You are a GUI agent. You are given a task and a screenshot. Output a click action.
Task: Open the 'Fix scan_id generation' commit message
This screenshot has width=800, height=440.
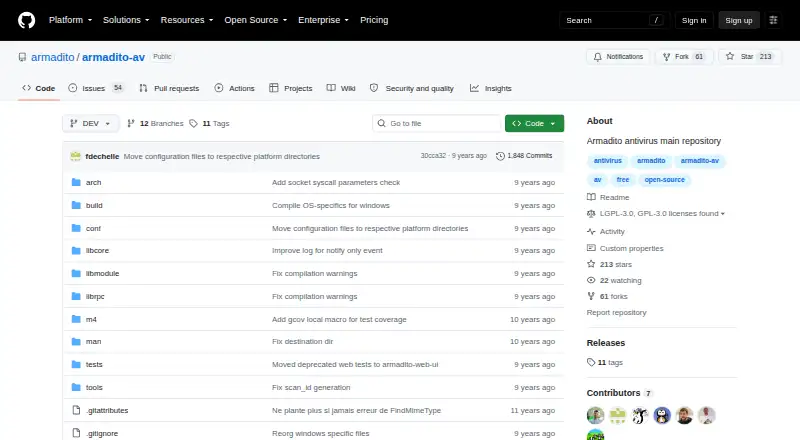[311, 387]
